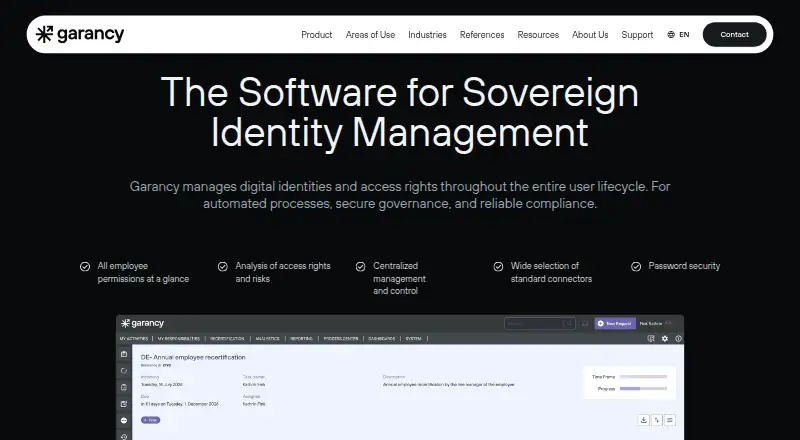Click the checkmark beside Analysis of access rights
The image size is (800, 440).
(x=222, y=266)
